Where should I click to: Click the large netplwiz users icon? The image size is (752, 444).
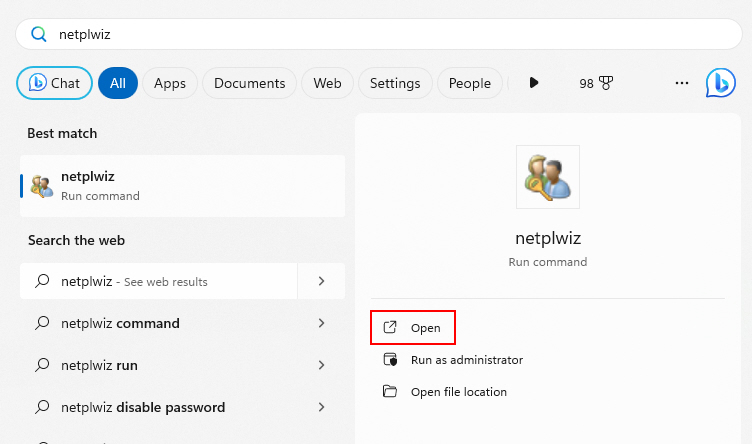point(548,177)
